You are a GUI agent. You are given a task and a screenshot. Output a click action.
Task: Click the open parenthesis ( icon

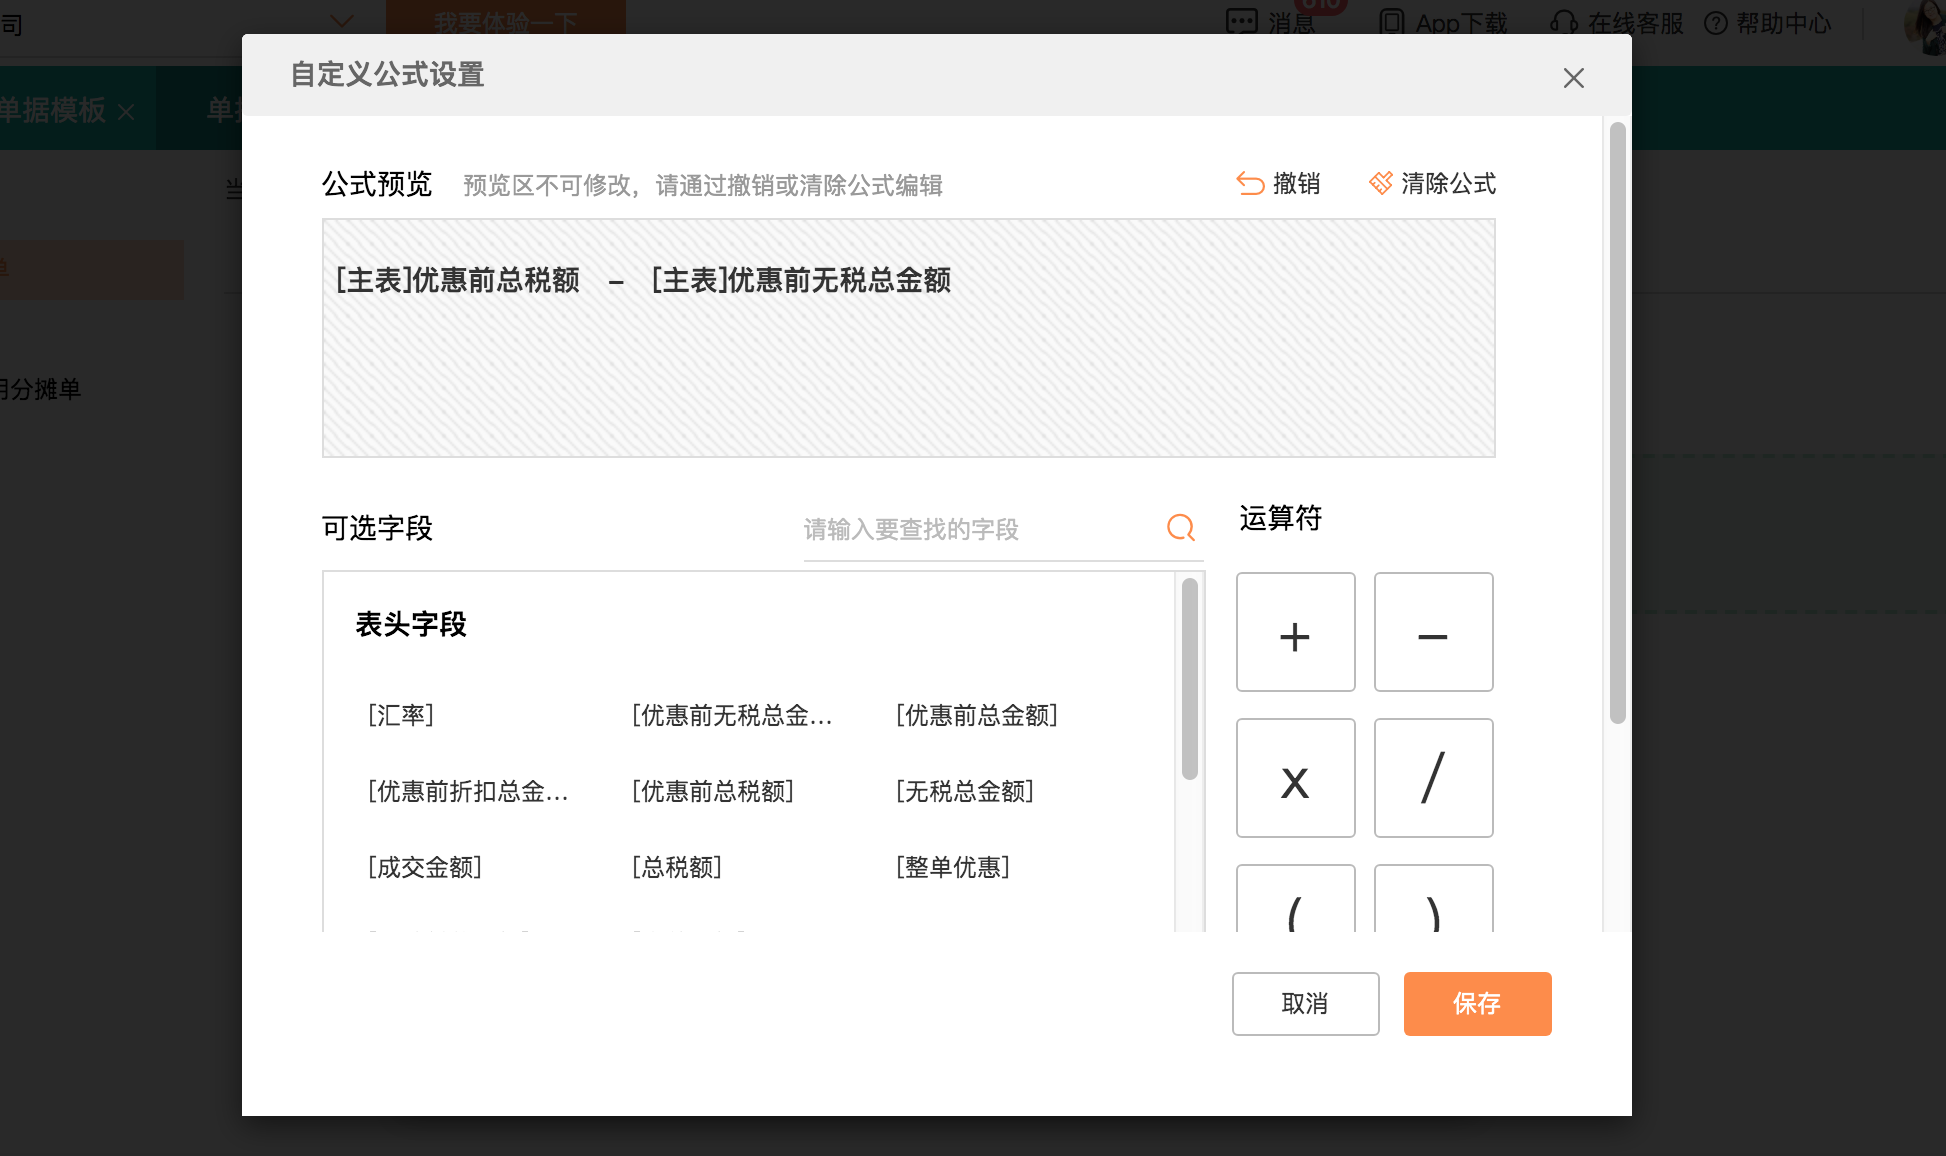point(1294,908)
